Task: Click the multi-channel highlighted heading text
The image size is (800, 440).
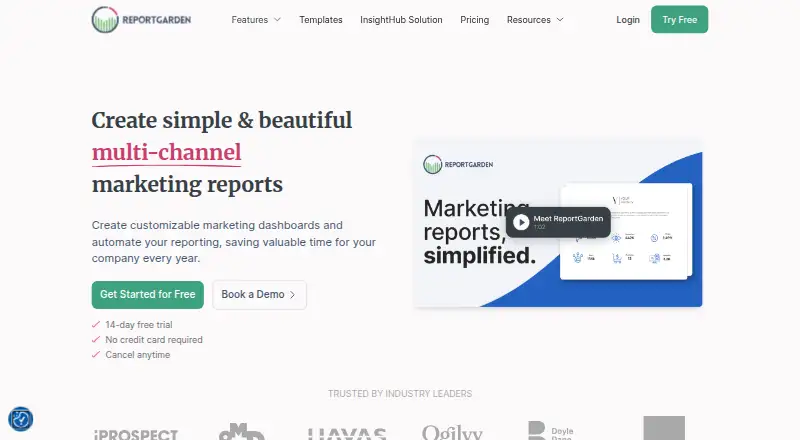Action: pyautogui.click(x=166, y=153)
